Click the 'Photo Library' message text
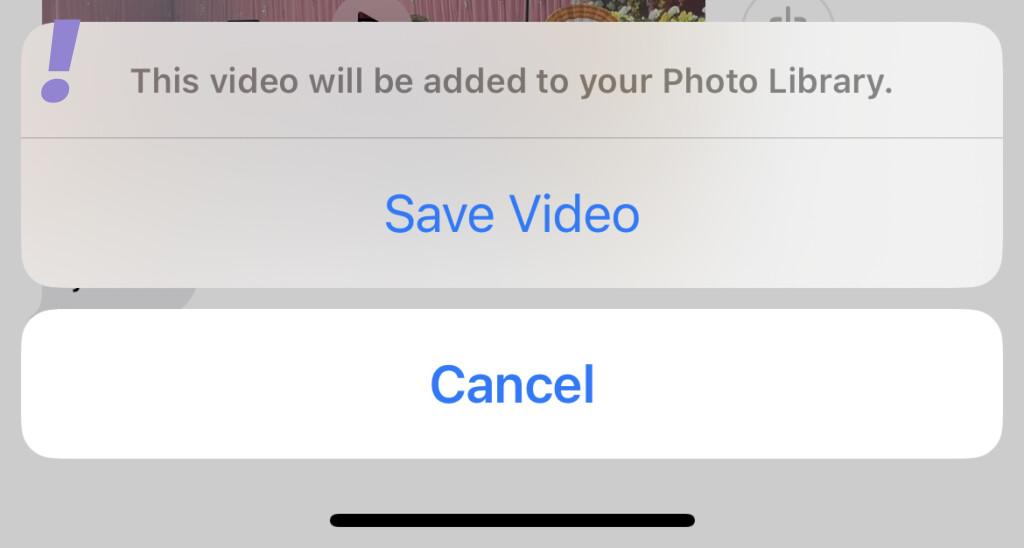Viewport: 1024px width, 548px height. pyautogui.click(x=777, y=82)
